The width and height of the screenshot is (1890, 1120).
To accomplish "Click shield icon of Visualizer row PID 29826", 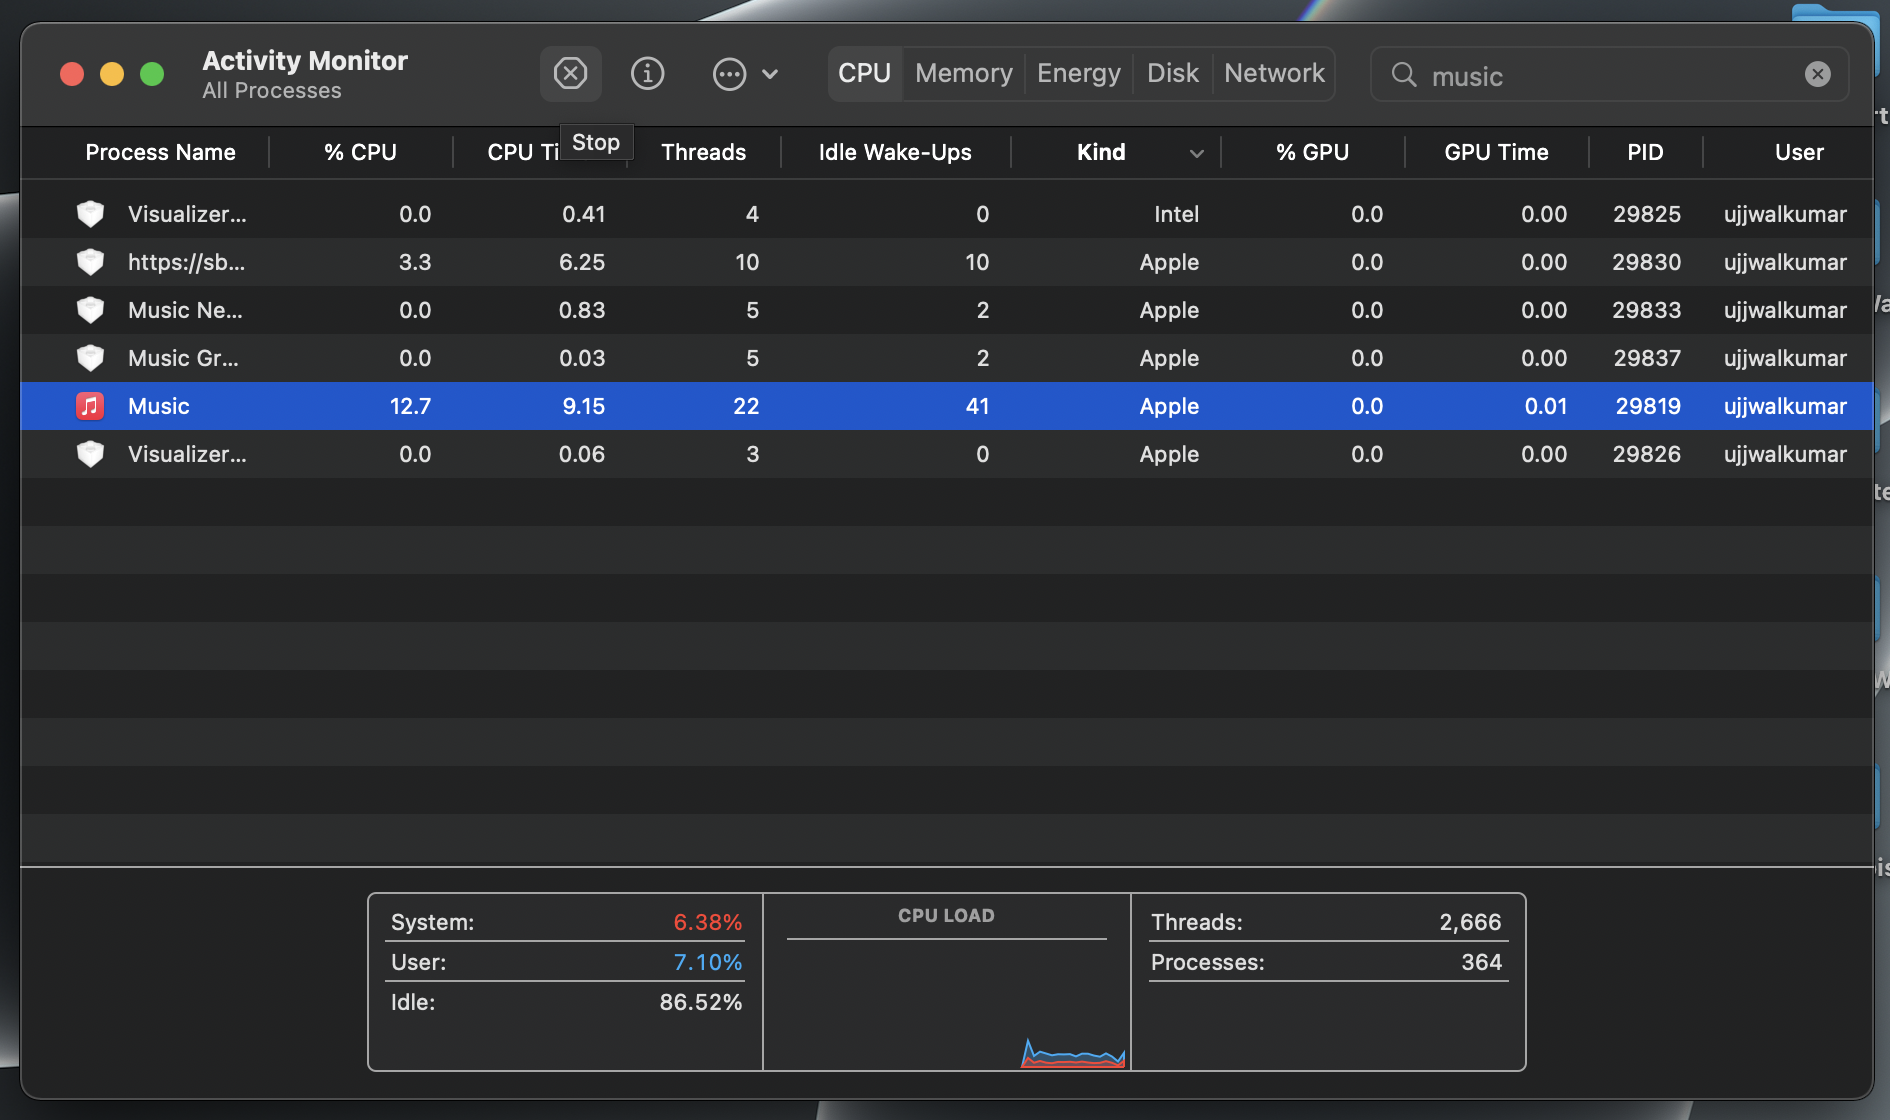I will point(90,454).
